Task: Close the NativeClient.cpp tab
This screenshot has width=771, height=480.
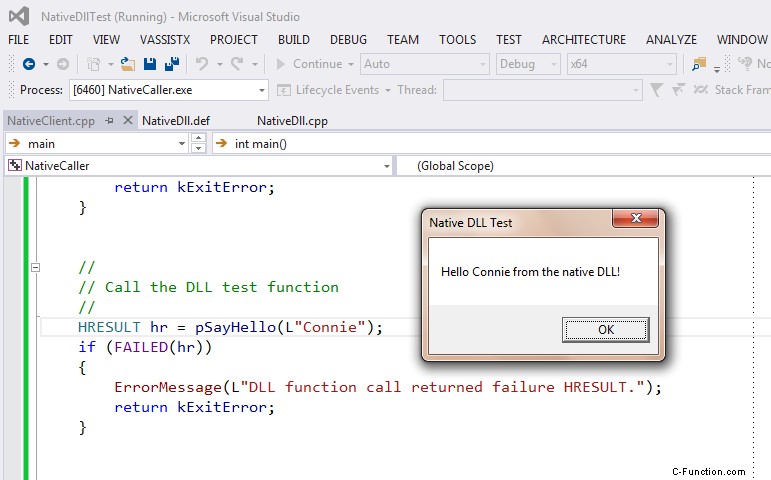Action: [x=127, y=121]
